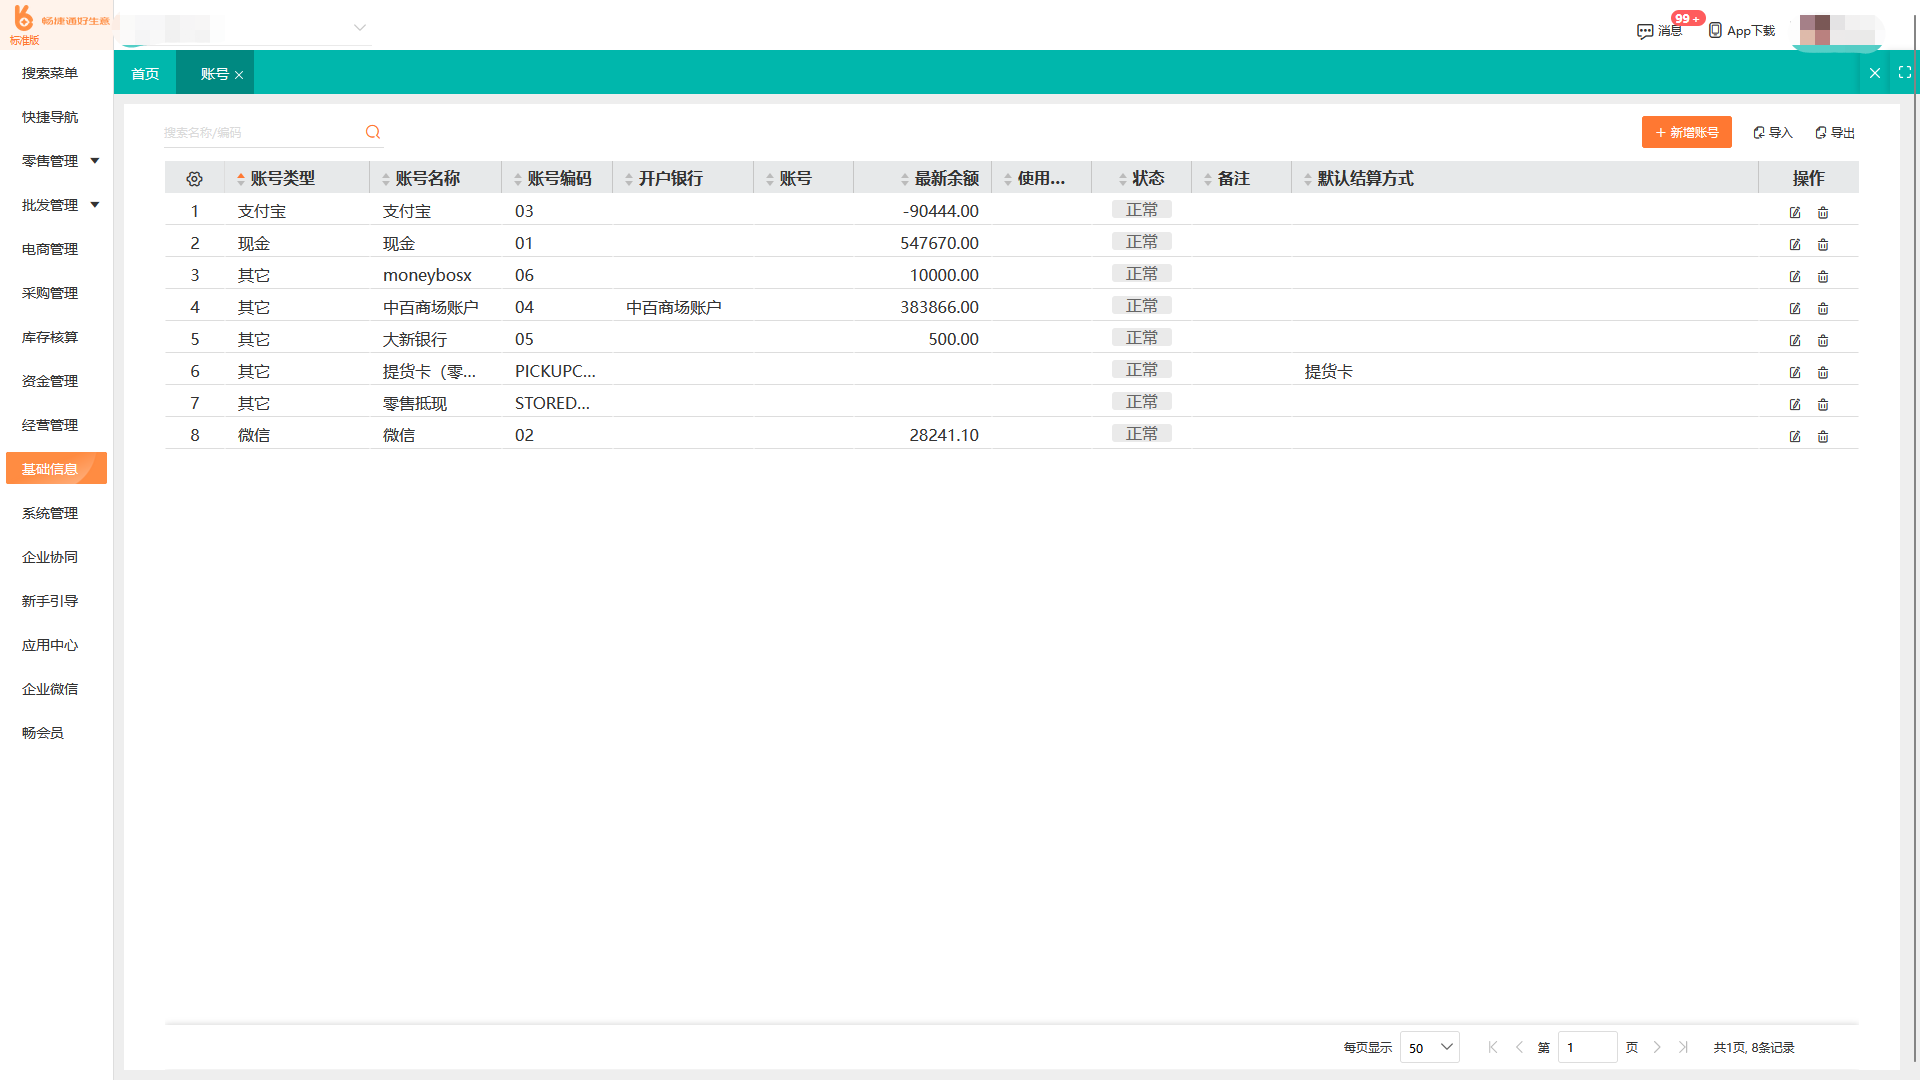1920x1080 pixels.
Task: Click the search magnifier icon
Action: coord(375,132)
